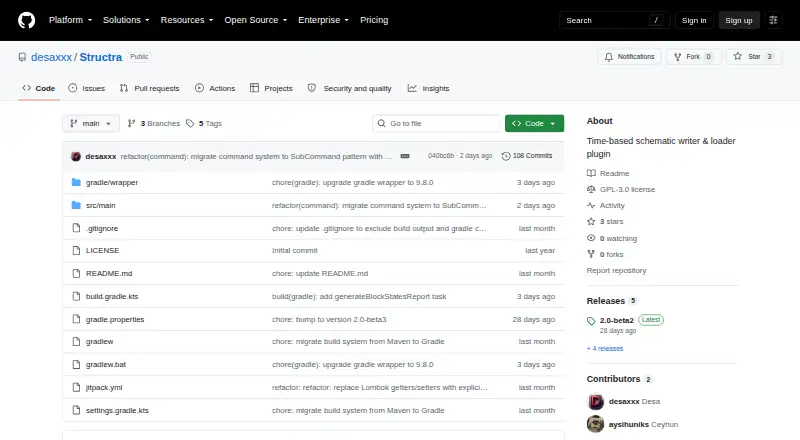Click desaxxx avatar in latest commit row
Screen dimensions: 800x440
click(76, 156)
